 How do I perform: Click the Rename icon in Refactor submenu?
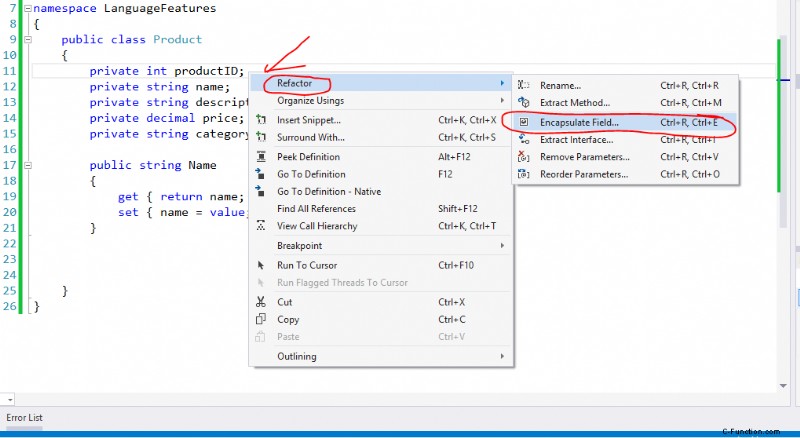[524, 86]
